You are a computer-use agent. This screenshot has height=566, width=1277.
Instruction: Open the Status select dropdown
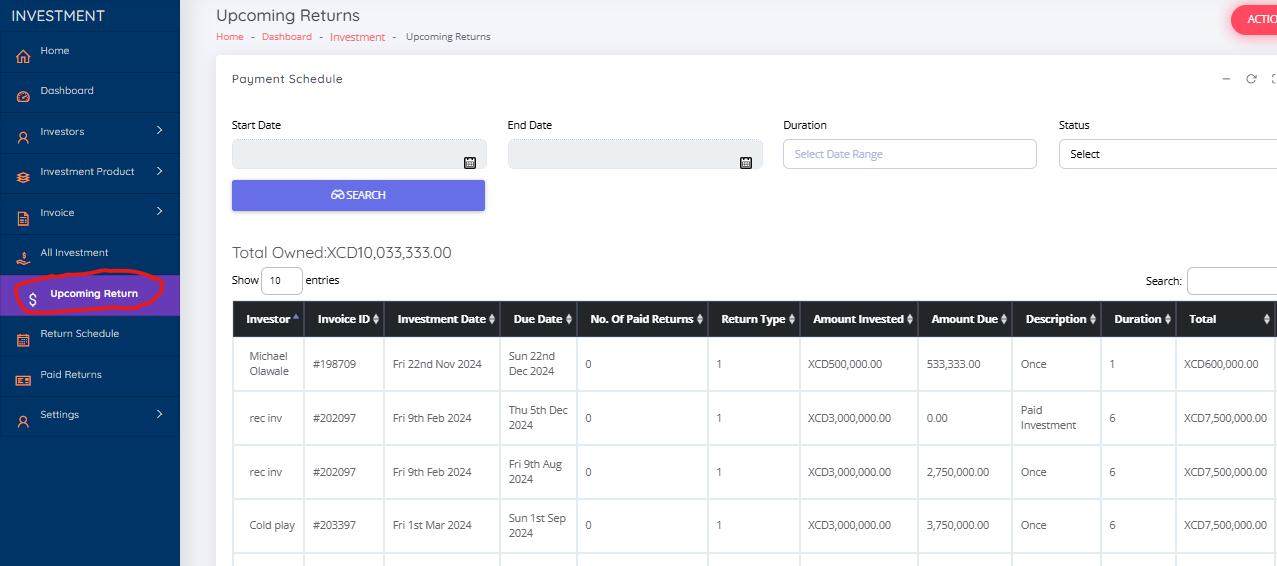1167,154
